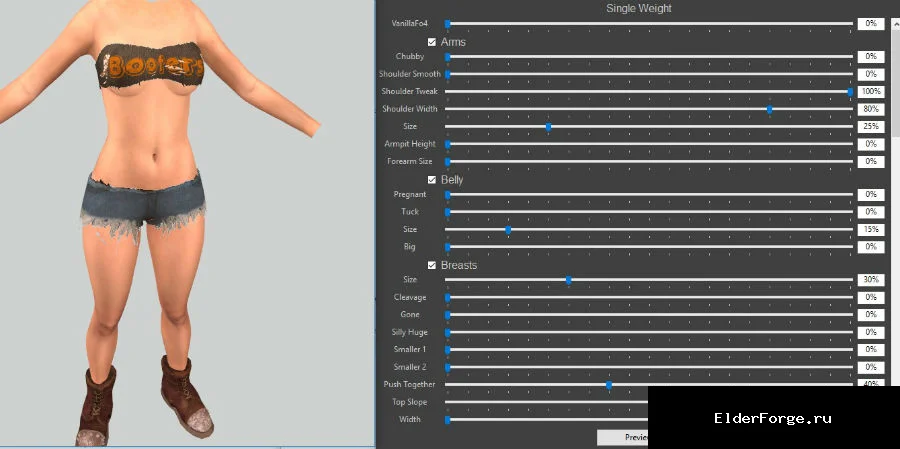Focus the Shoulder Width 80% value field

tap(870, 109)
